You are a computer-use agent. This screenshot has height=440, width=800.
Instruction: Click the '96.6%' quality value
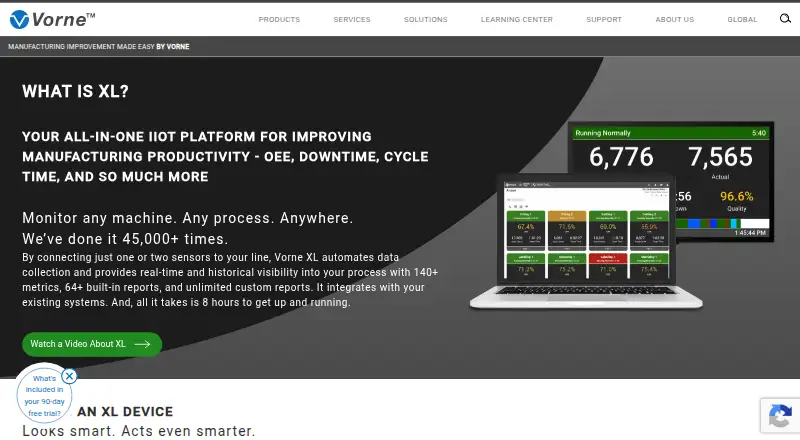736,196
